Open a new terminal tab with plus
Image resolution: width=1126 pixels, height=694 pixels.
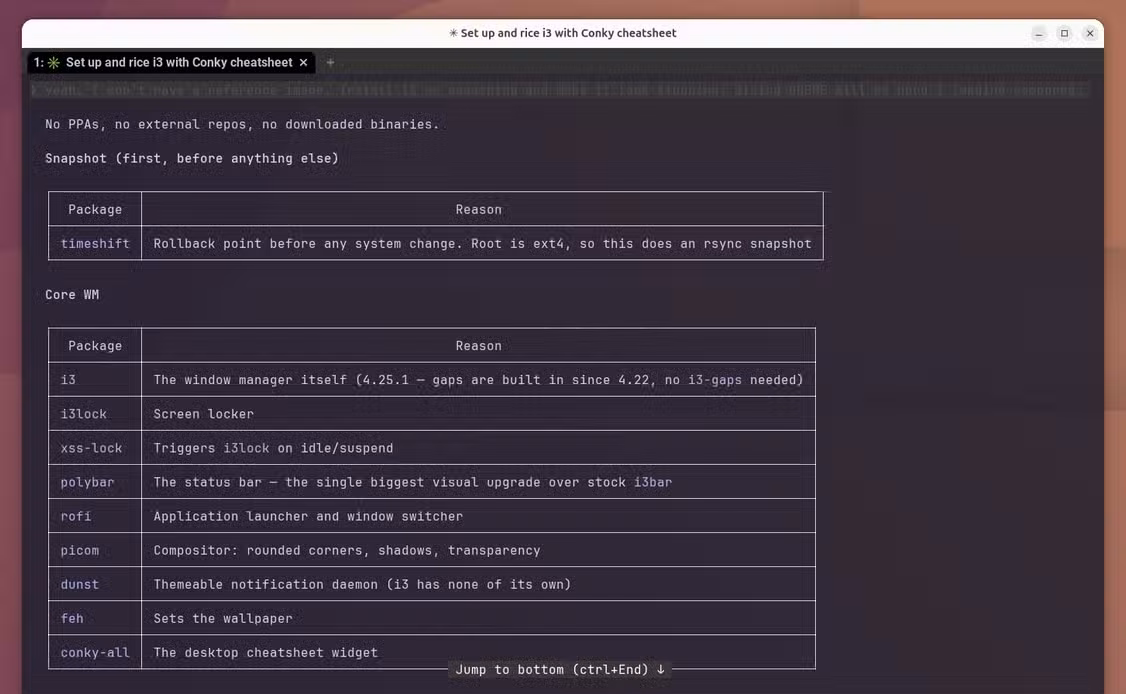coord(330,63)
